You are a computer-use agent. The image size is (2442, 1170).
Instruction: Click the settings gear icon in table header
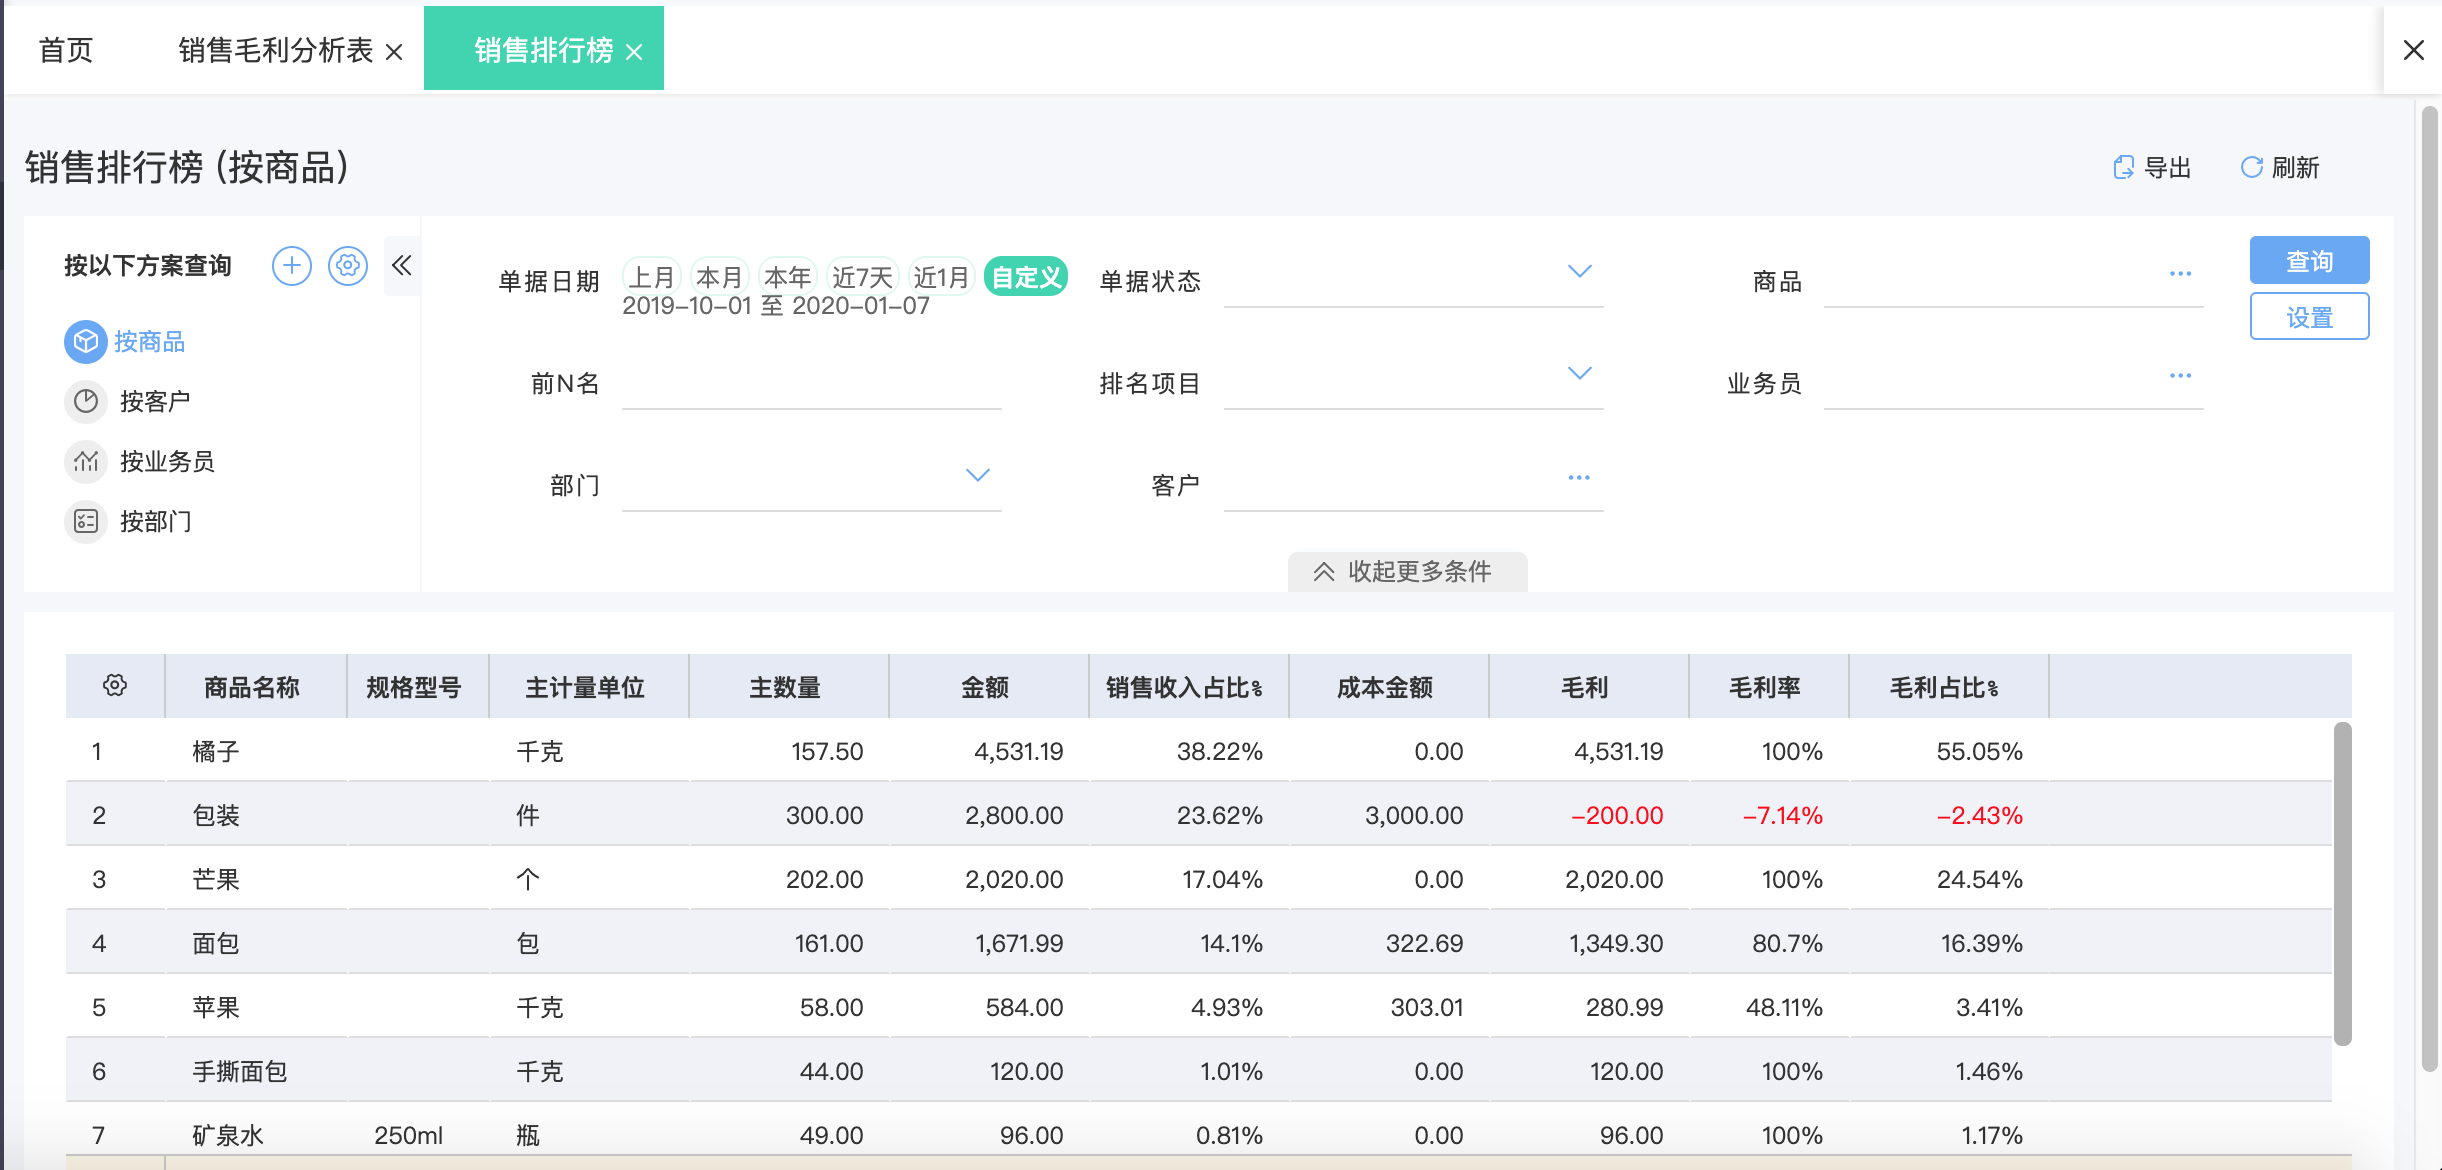click(x=114, y=685)
